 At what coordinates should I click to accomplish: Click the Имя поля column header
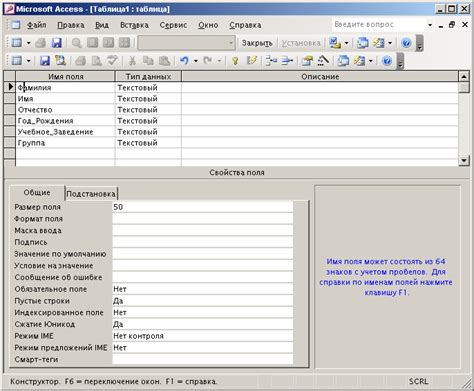[x=65, y=77]
